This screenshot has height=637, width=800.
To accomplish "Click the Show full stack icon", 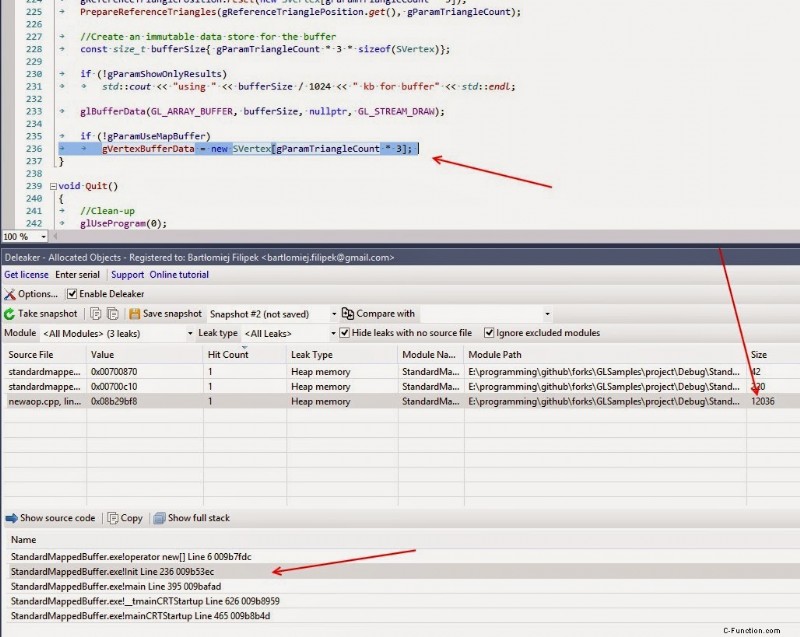I will (x=158, y=518).
